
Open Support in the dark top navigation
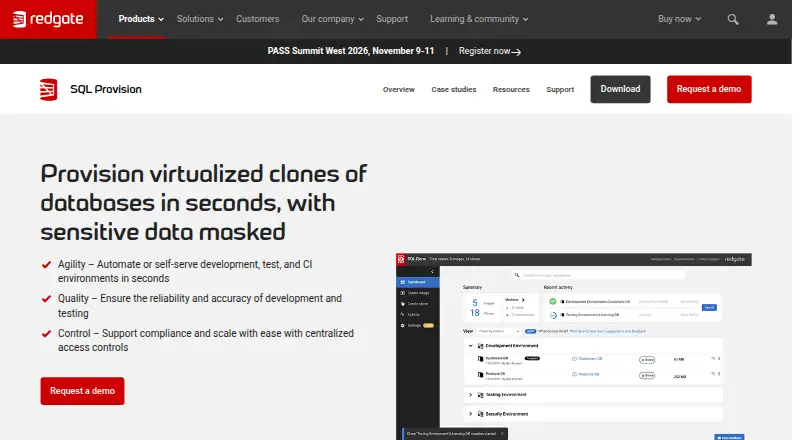point(392,19)
